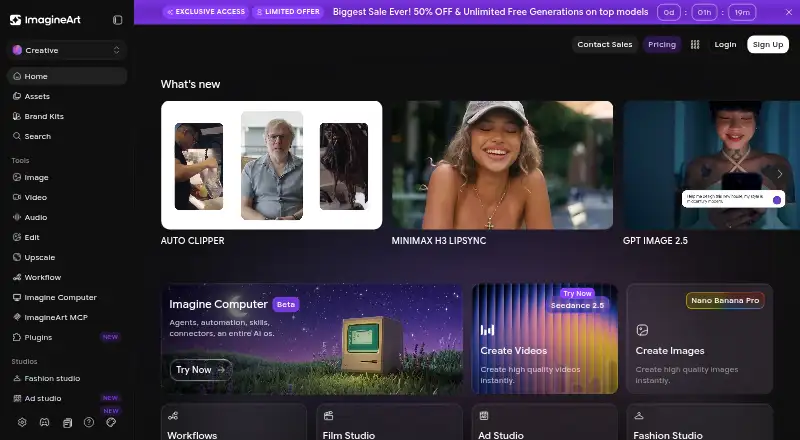Select the Edit tool icon

17,237
